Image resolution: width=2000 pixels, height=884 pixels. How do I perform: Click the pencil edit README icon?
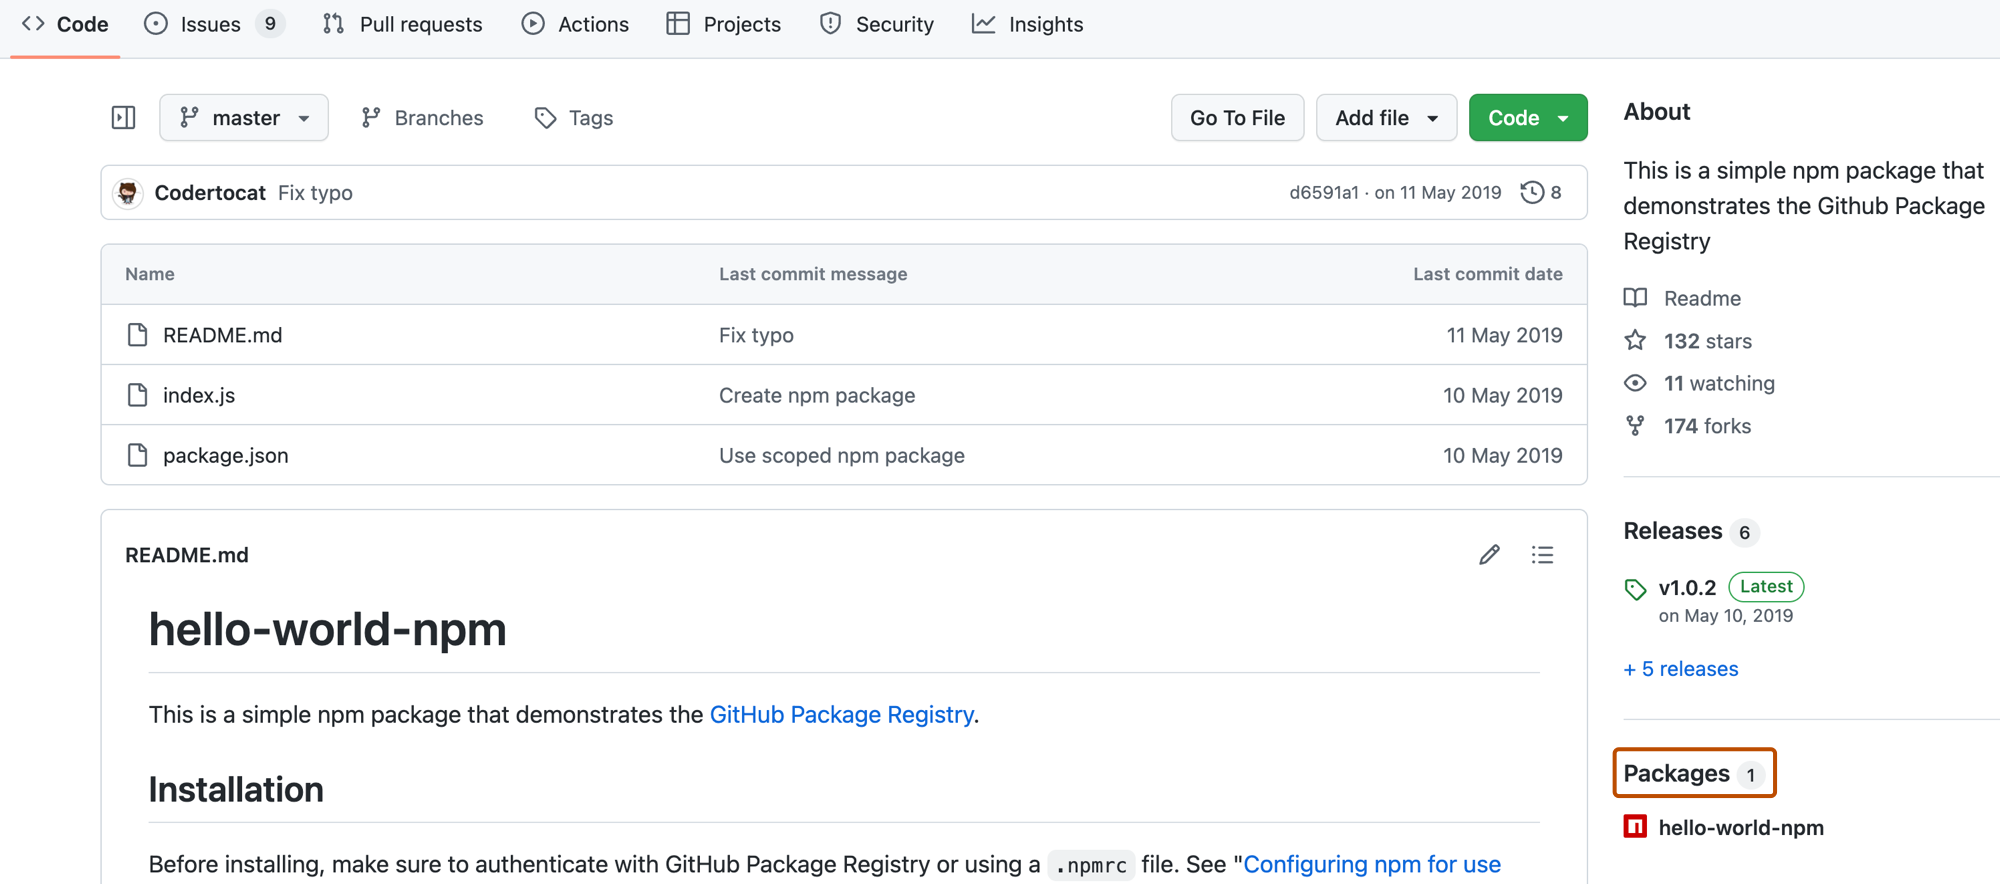point(1489,555)
